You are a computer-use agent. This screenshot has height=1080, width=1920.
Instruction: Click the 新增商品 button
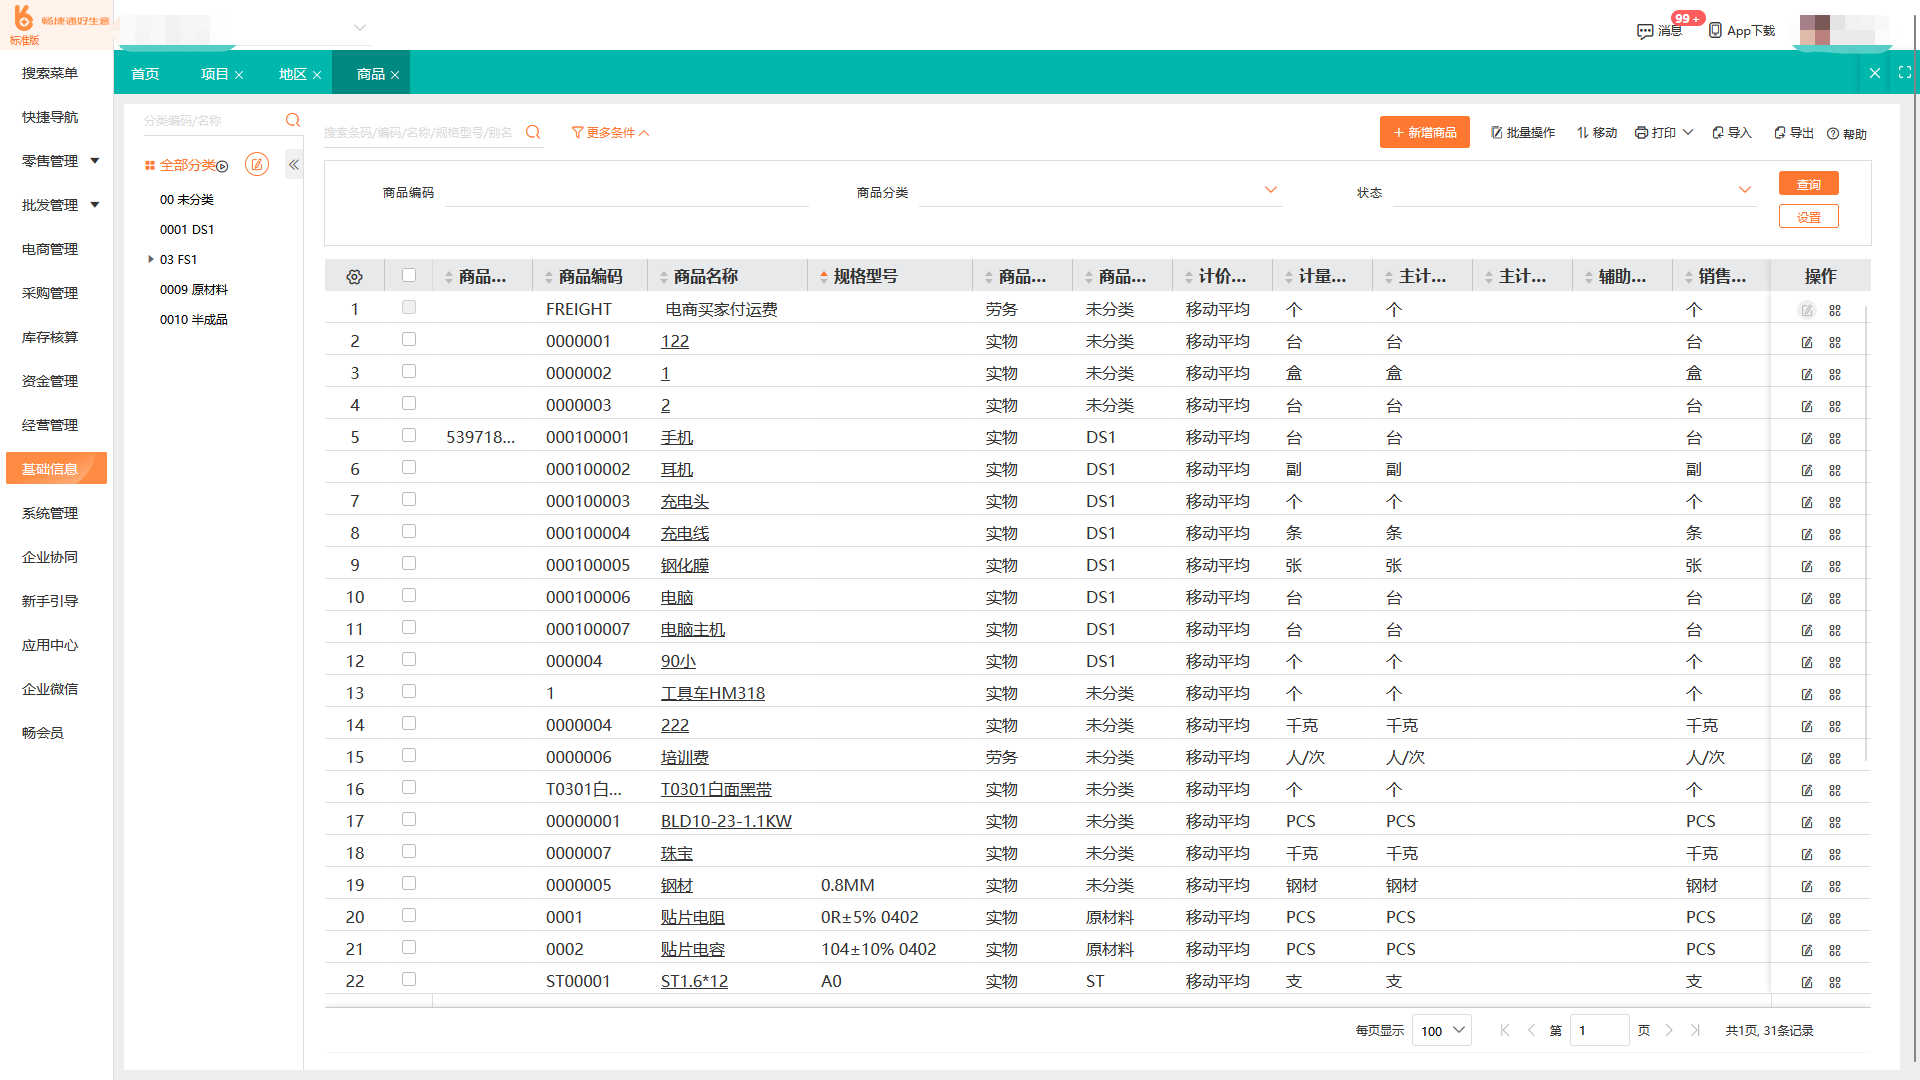click(1425, 131)
